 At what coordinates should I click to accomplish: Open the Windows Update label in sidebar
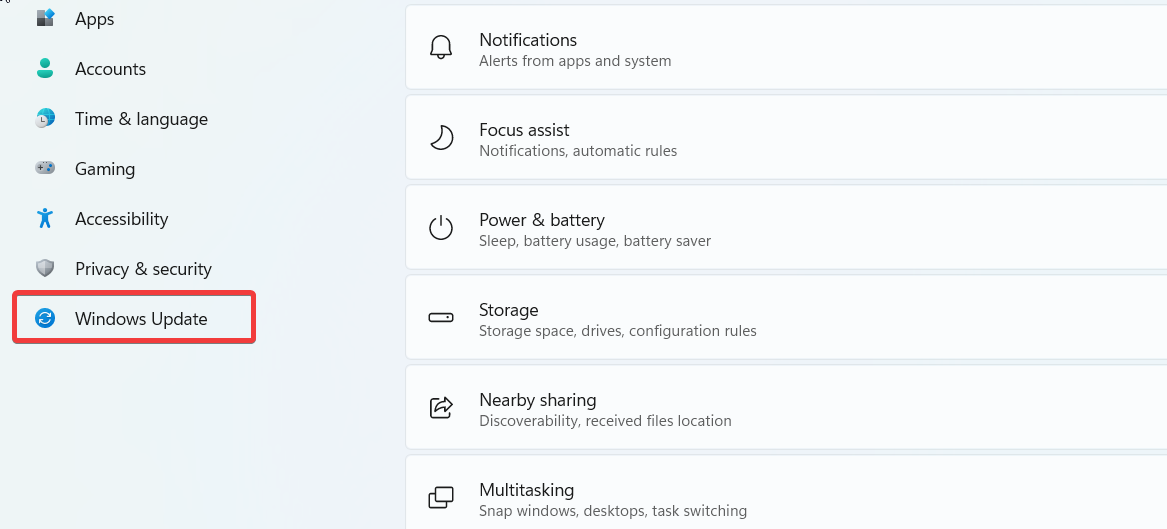tap(141, 319)
